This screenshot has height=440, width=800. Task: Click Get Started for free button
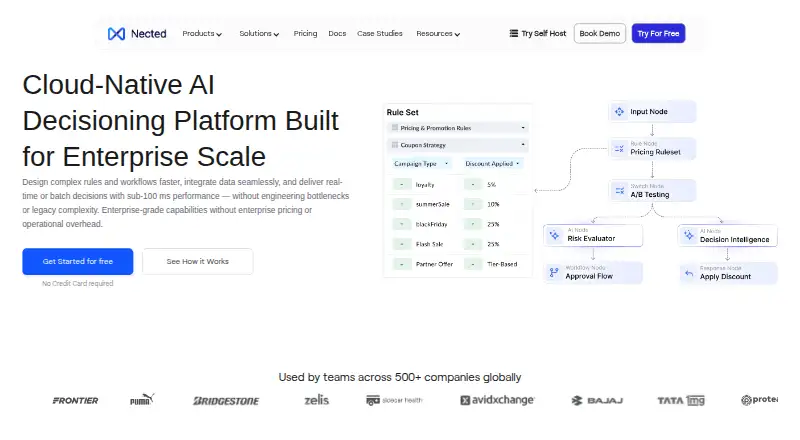click(78, 261)
